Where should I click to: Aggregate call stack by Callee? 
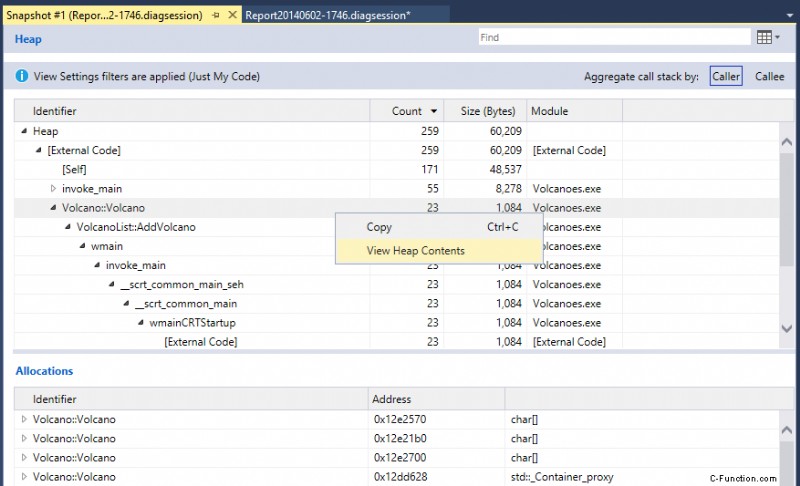[769, 76]
